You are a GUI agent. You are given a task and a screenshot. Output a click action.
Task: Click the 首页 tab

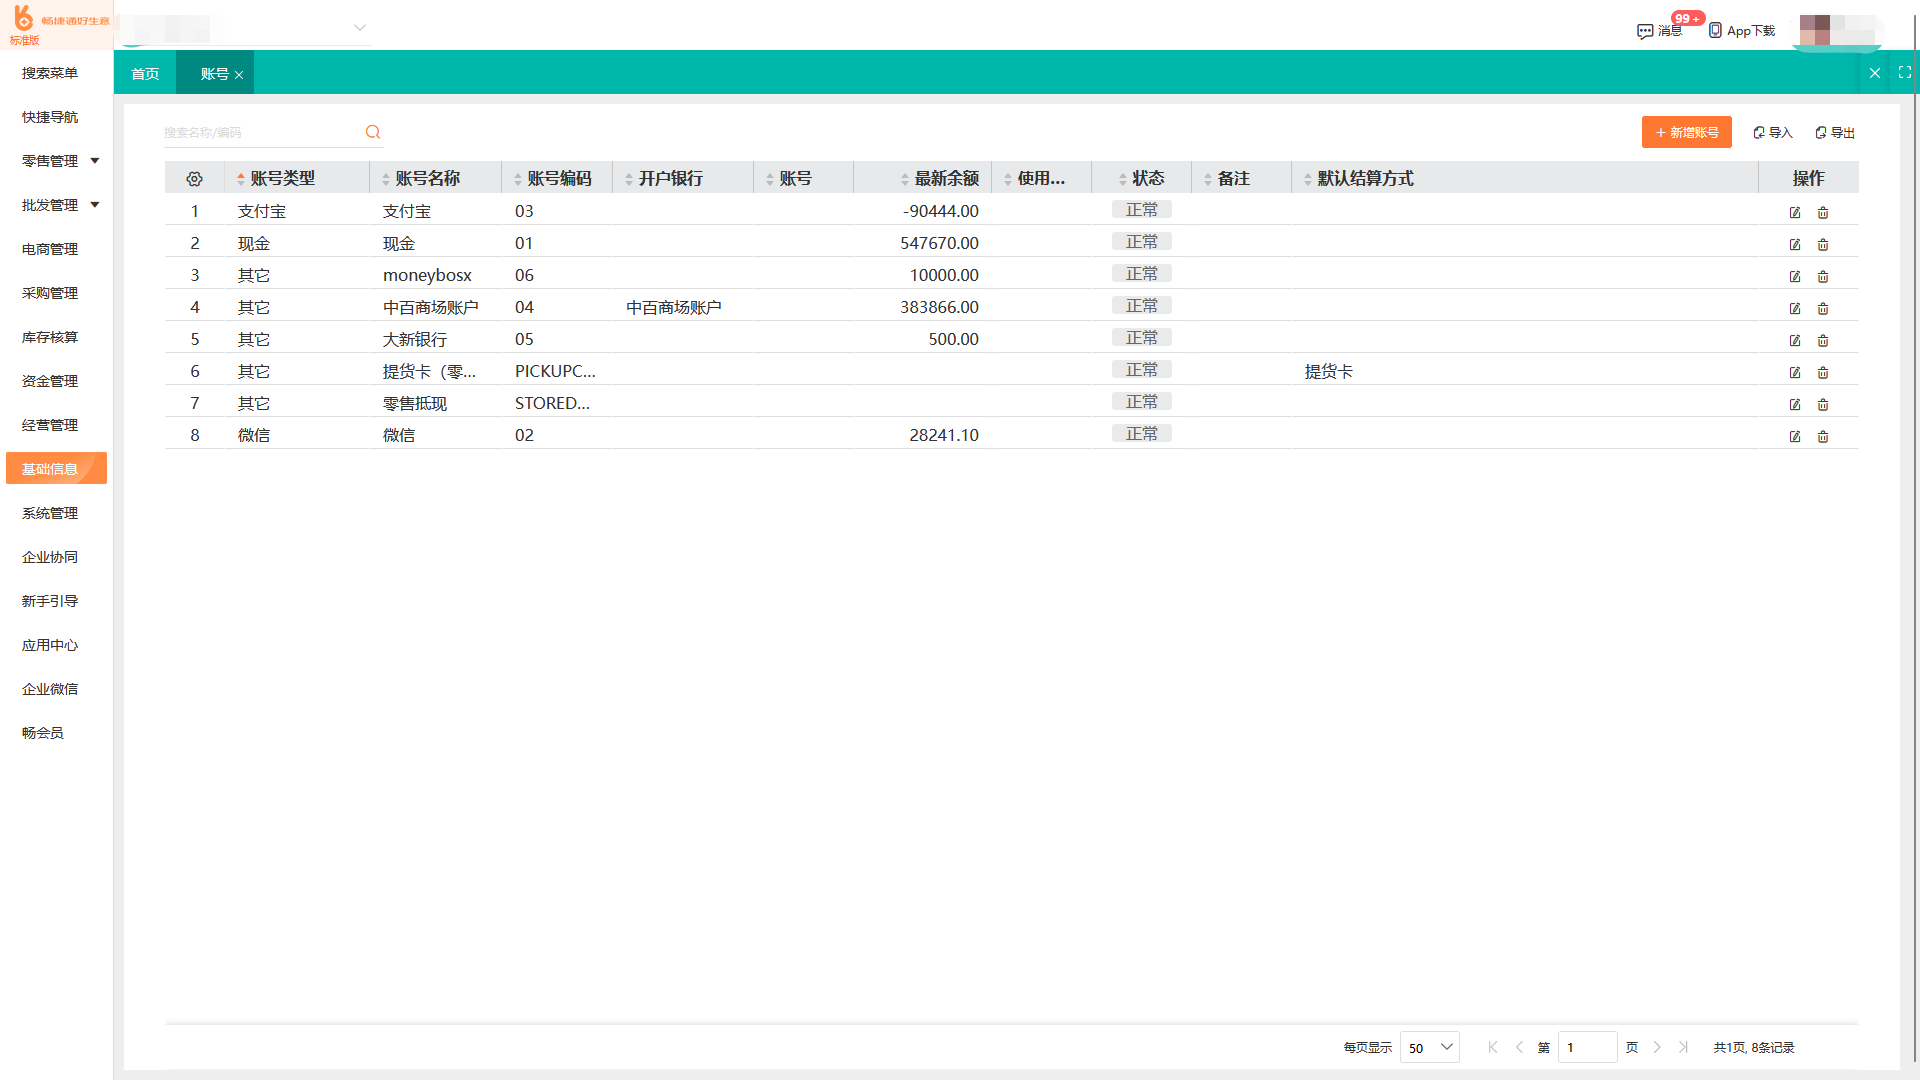145,73
